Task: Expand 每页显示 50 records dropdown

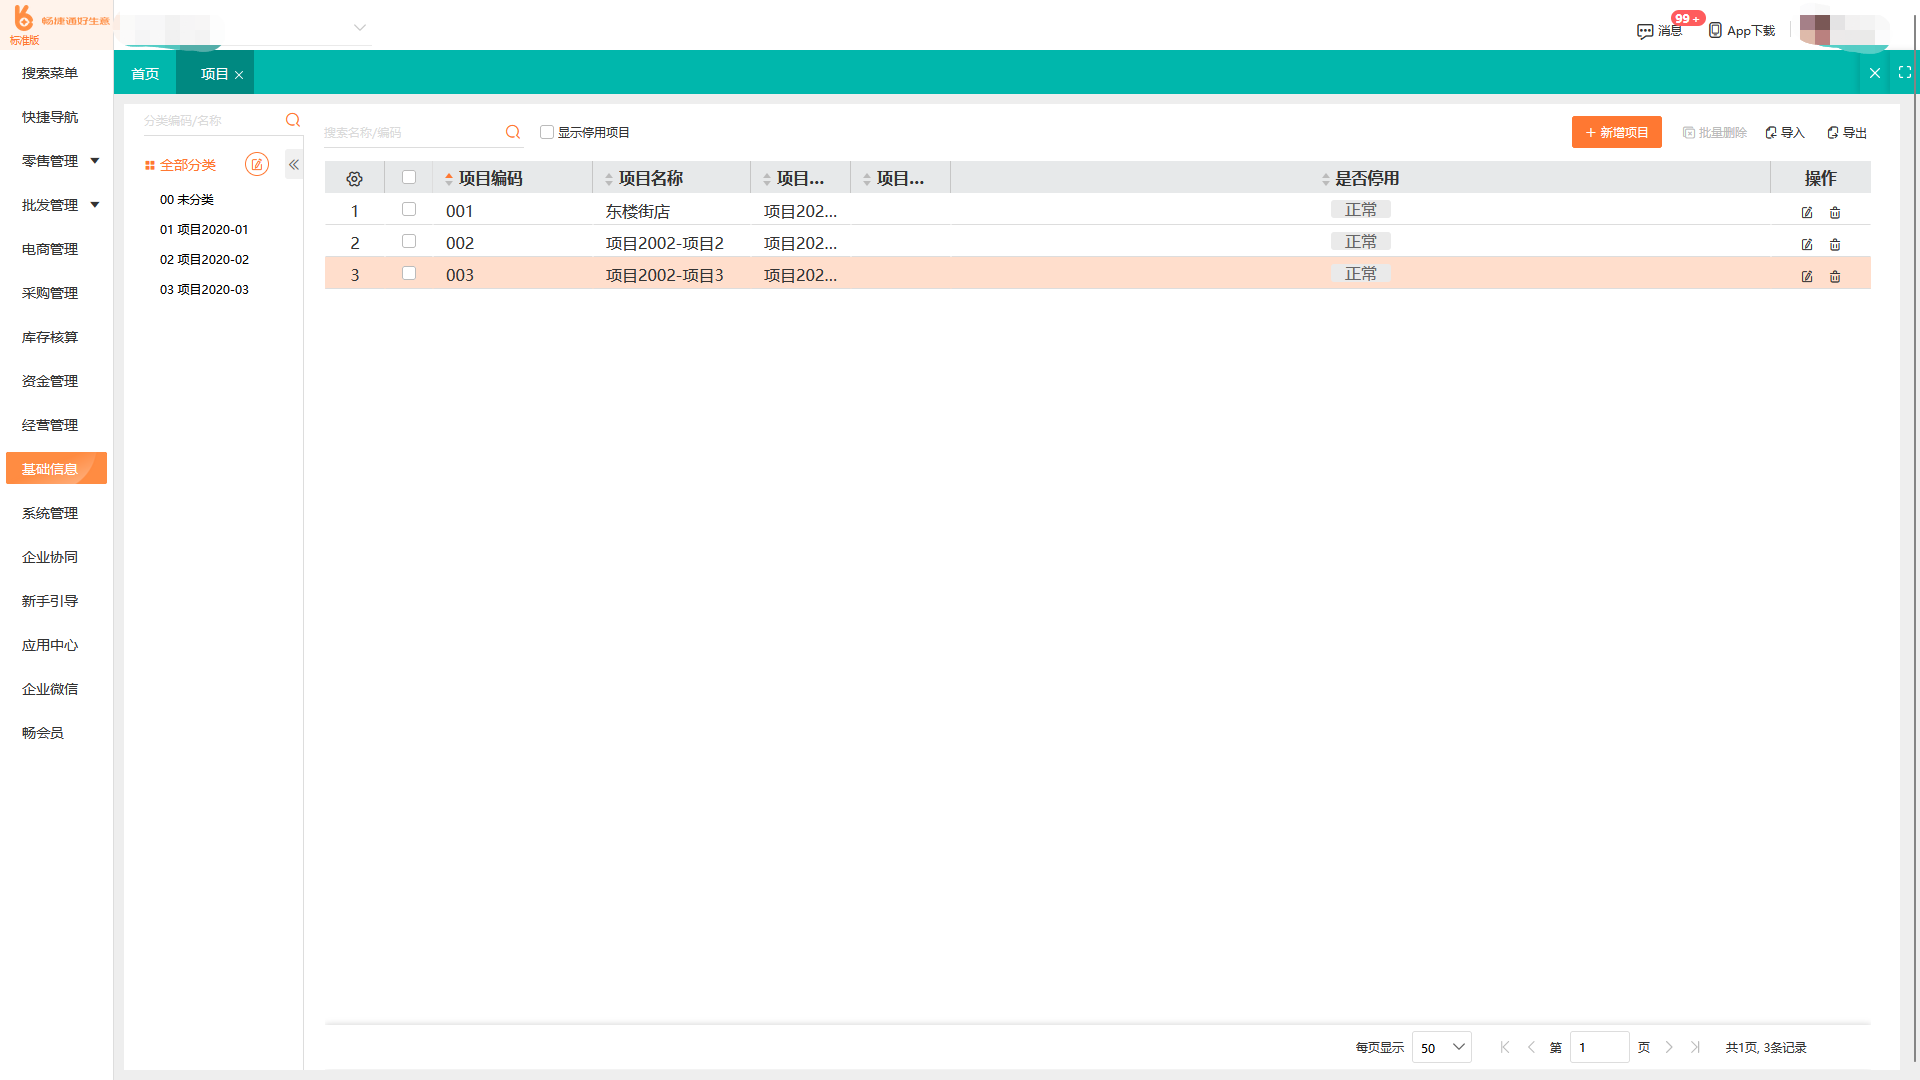Action: point(1441,1047)
